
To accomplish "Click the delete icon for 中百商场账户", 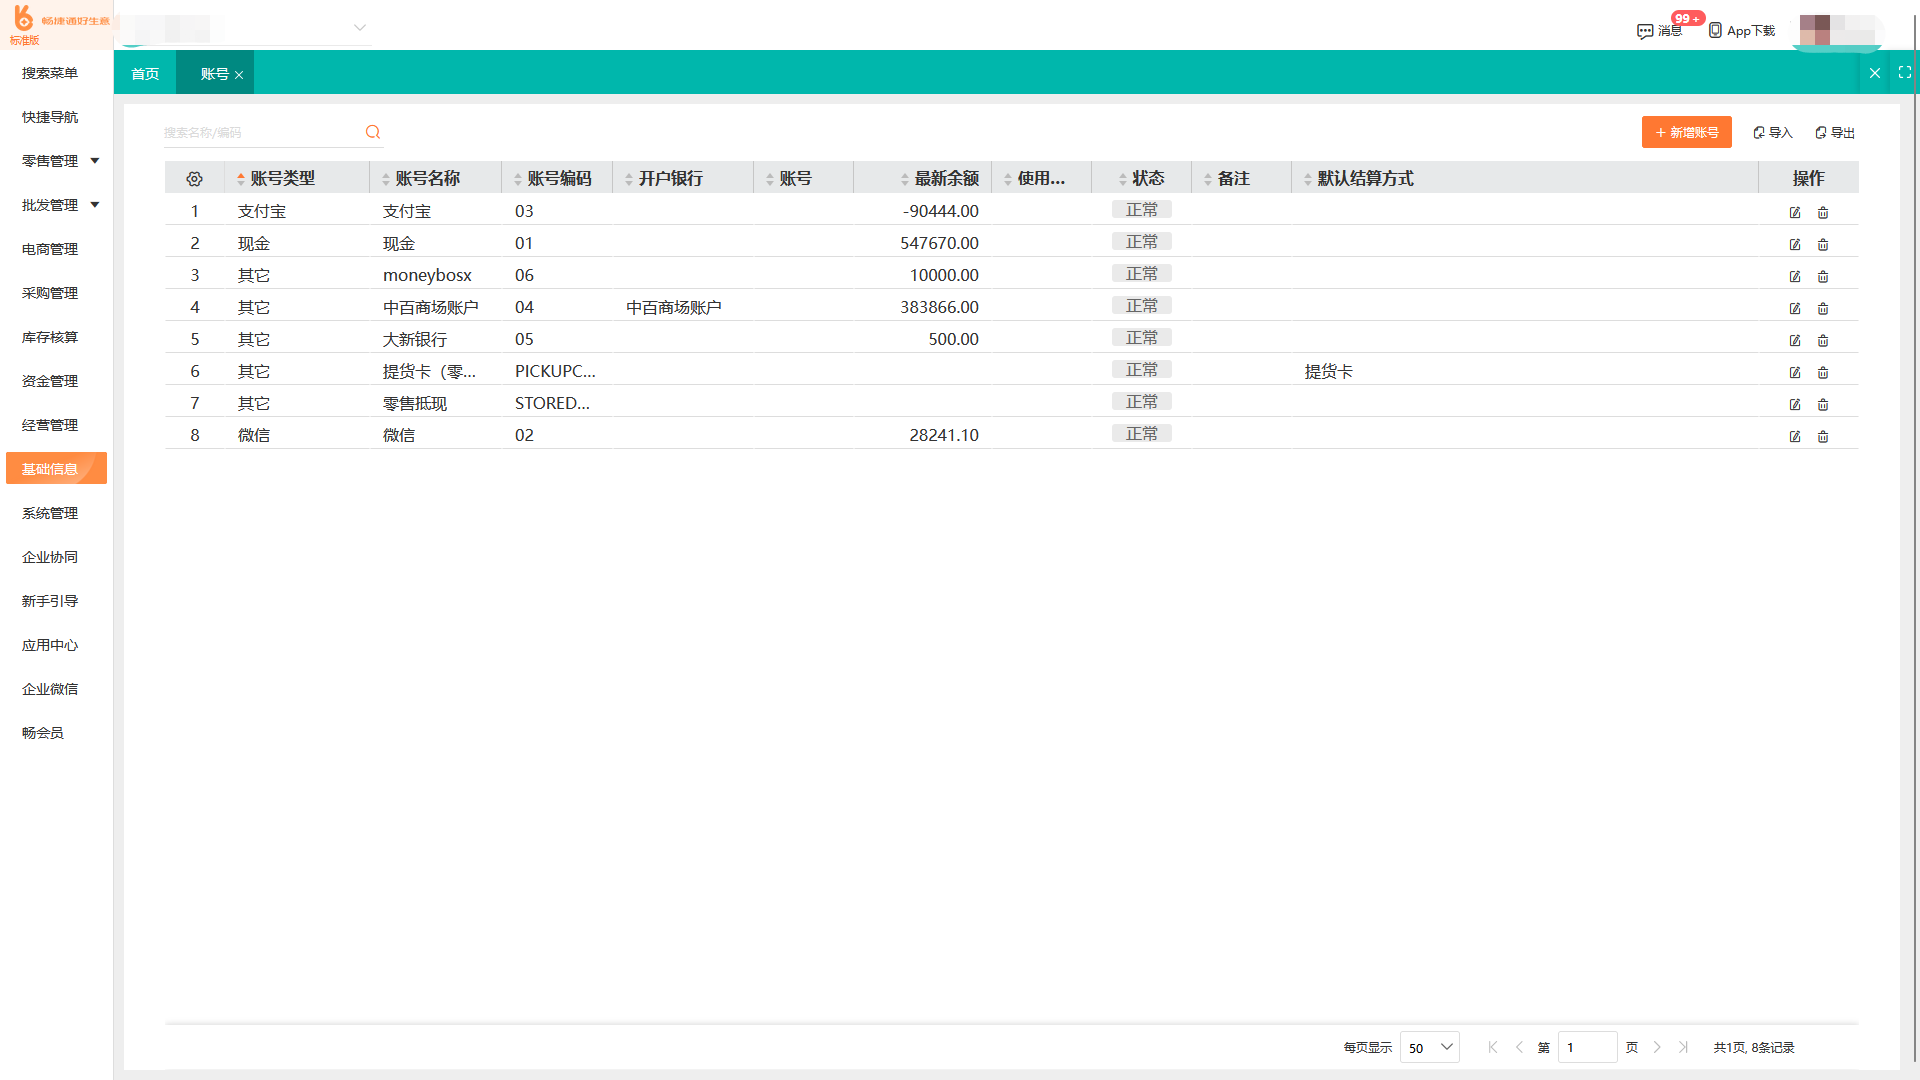I will [1824, 306].
